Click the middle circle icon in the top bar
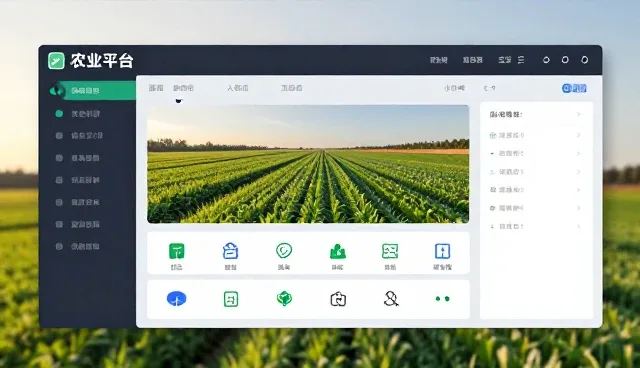The width and height of the screenshot is (640, 368). coord(565,60)
